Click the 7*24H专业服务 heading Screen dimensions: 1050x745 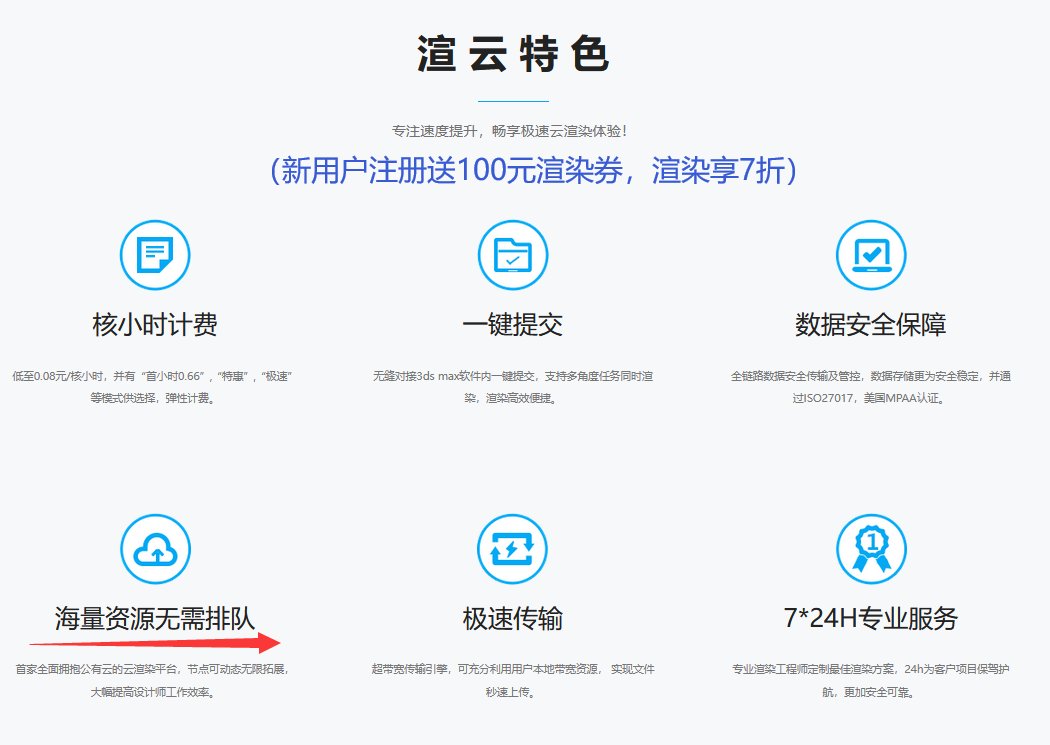tap(871, 618)
